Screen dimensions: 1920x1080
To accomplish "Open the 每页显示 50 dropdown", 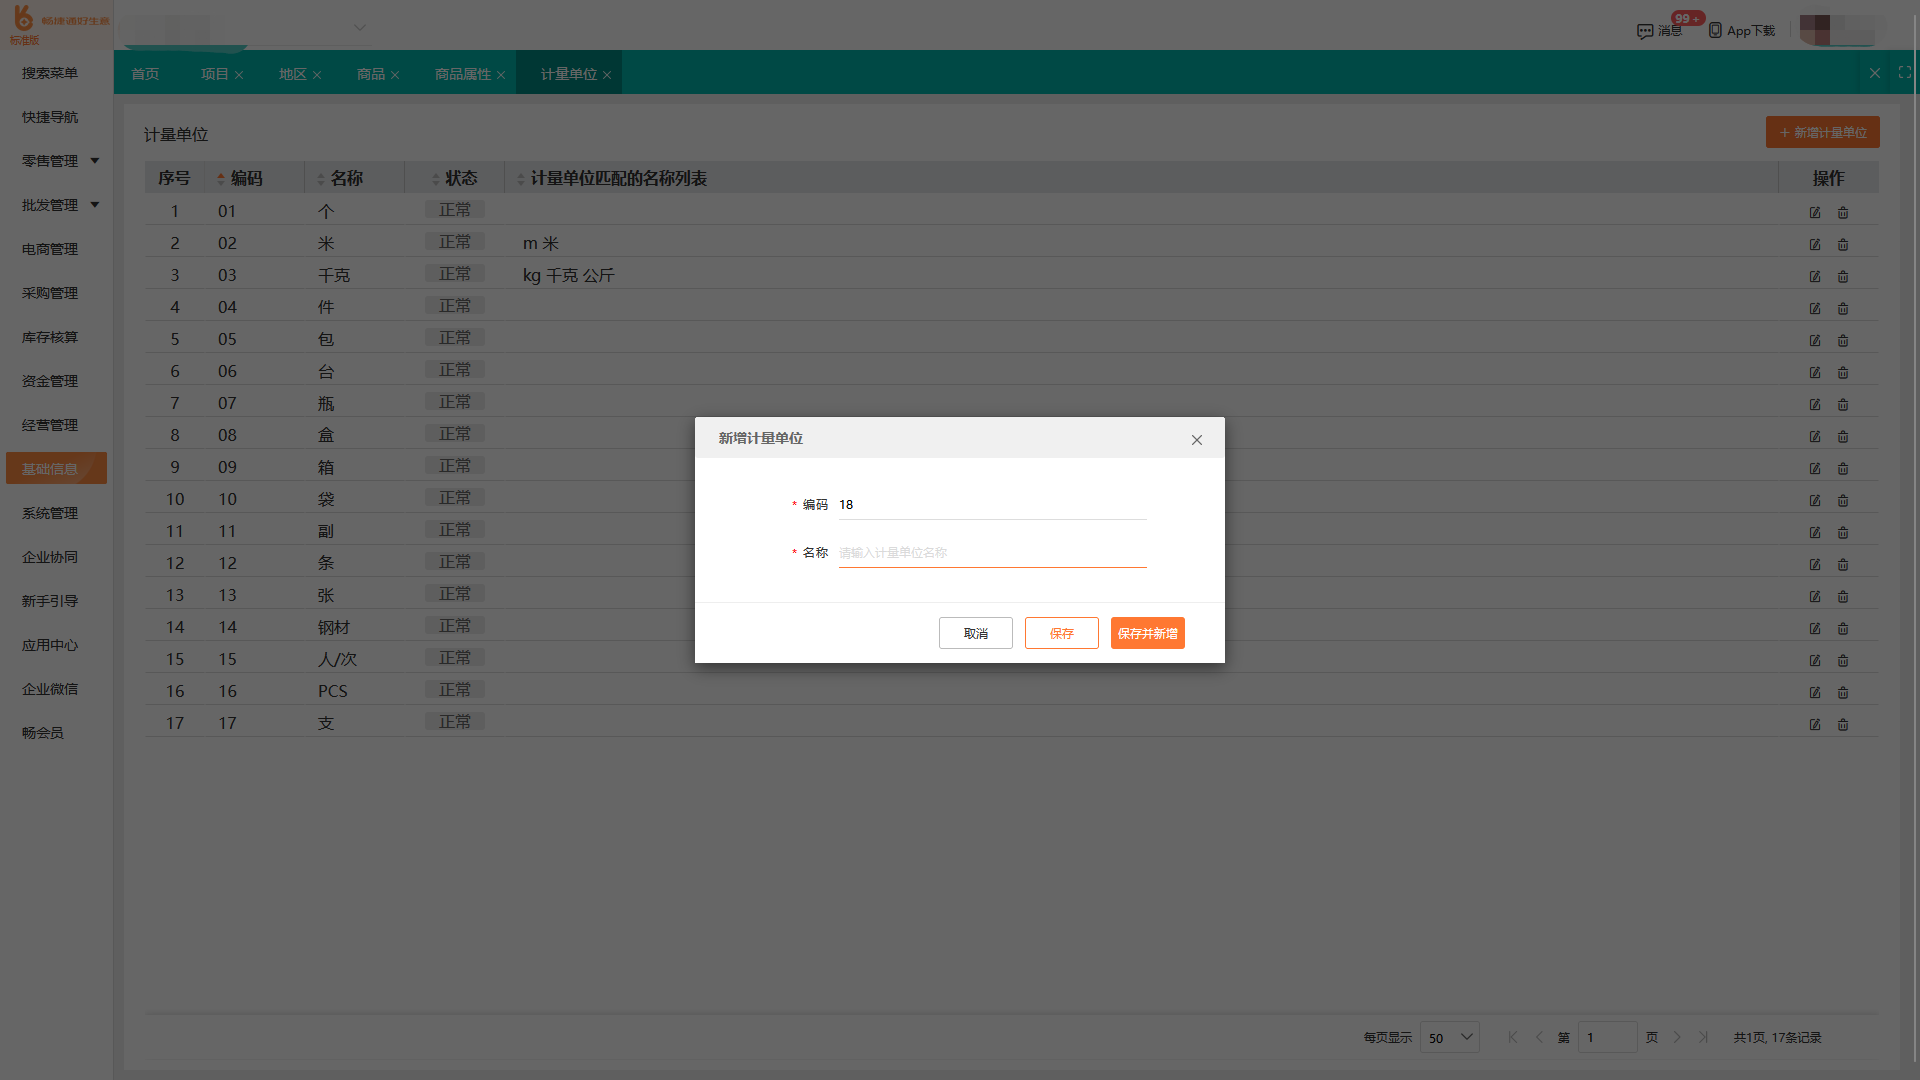I will (1451, 1038).
